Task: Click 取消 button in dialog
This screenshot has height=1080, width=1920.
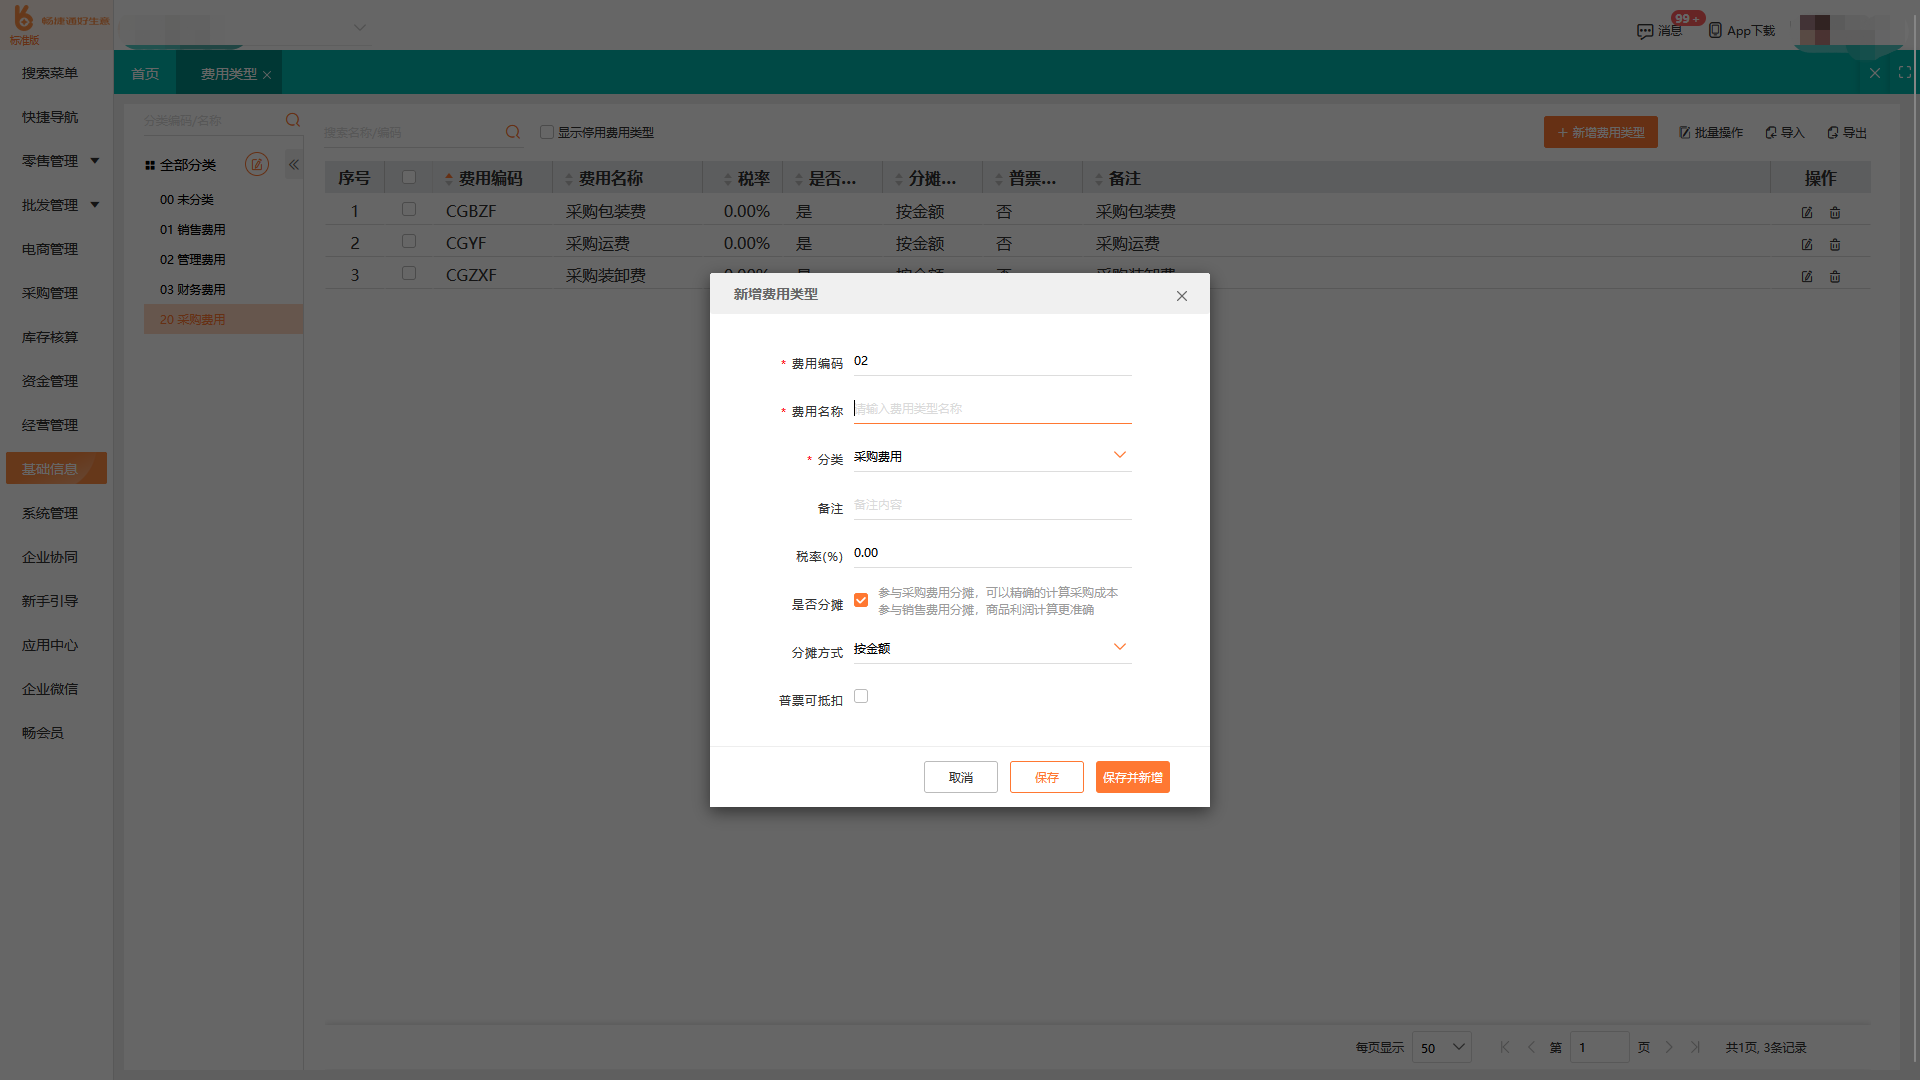Action: (x=961, y=777)
